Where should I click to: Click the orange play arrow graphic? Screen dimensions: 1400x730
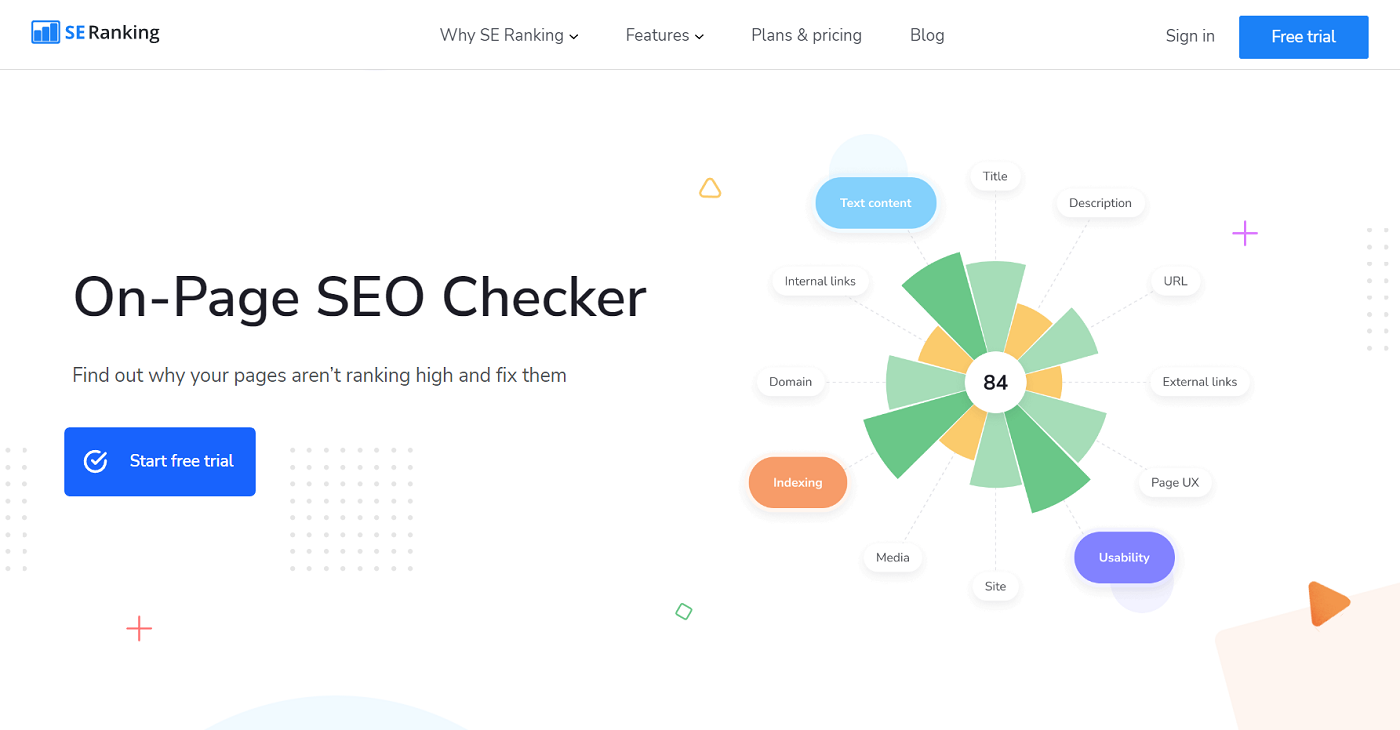[x=1330, y=603]
